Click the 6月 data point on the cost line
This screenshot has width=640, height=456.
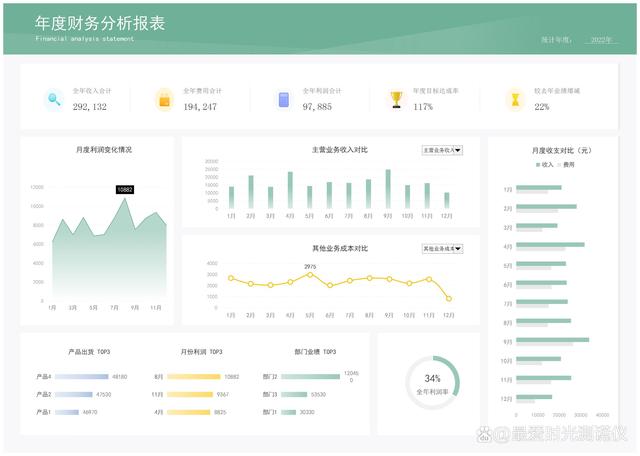point(330,285)
